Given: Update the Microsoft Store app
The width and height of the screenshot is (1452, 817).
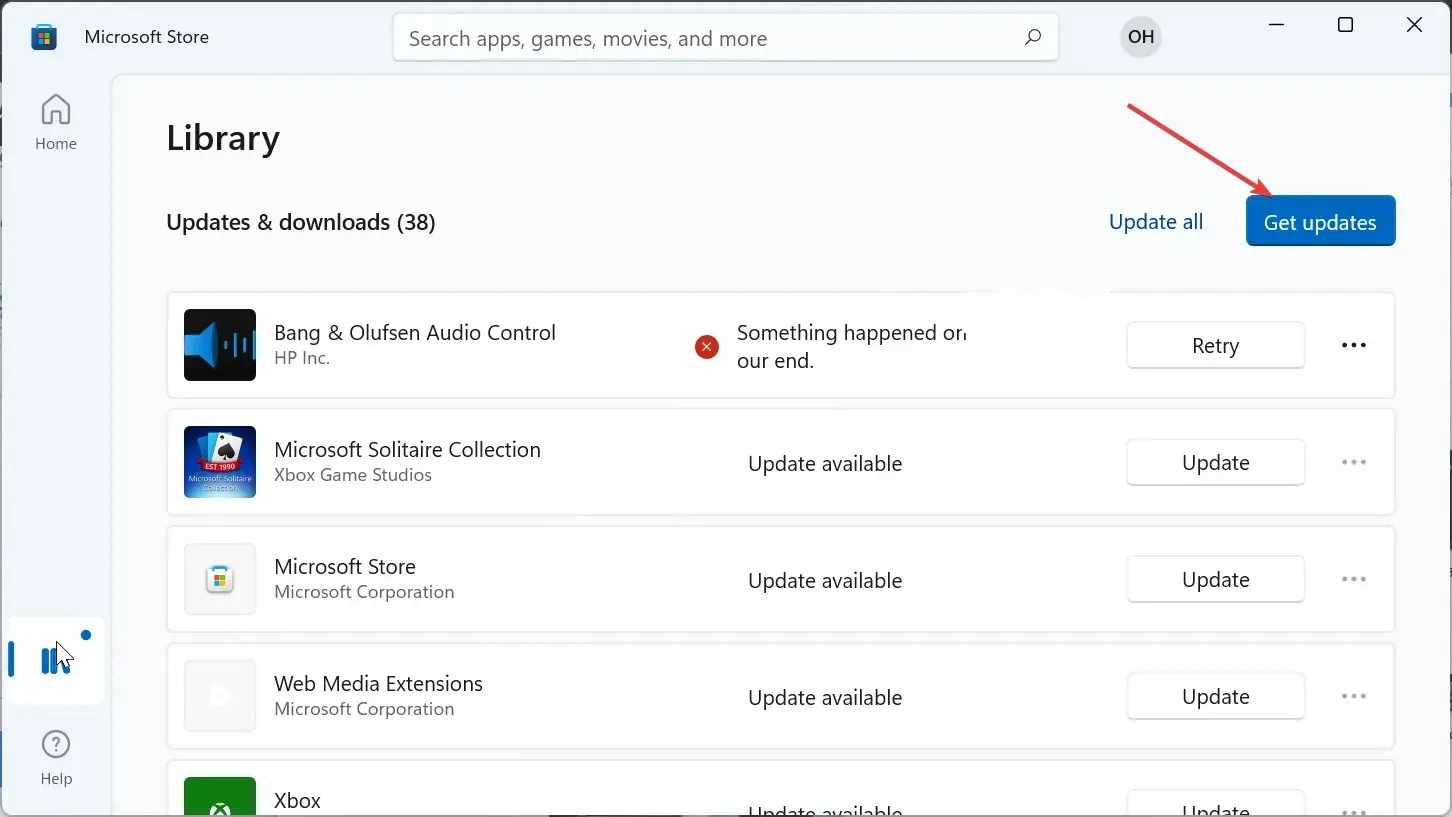Looking at the screenshot, I should click(1215, 579).
